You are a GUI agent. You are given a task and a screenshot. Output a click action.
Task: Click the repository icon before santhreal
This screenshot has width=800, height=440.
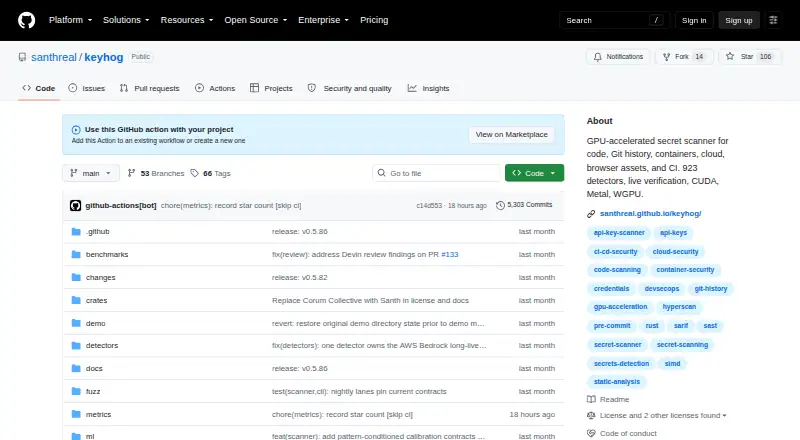[22, 57]
